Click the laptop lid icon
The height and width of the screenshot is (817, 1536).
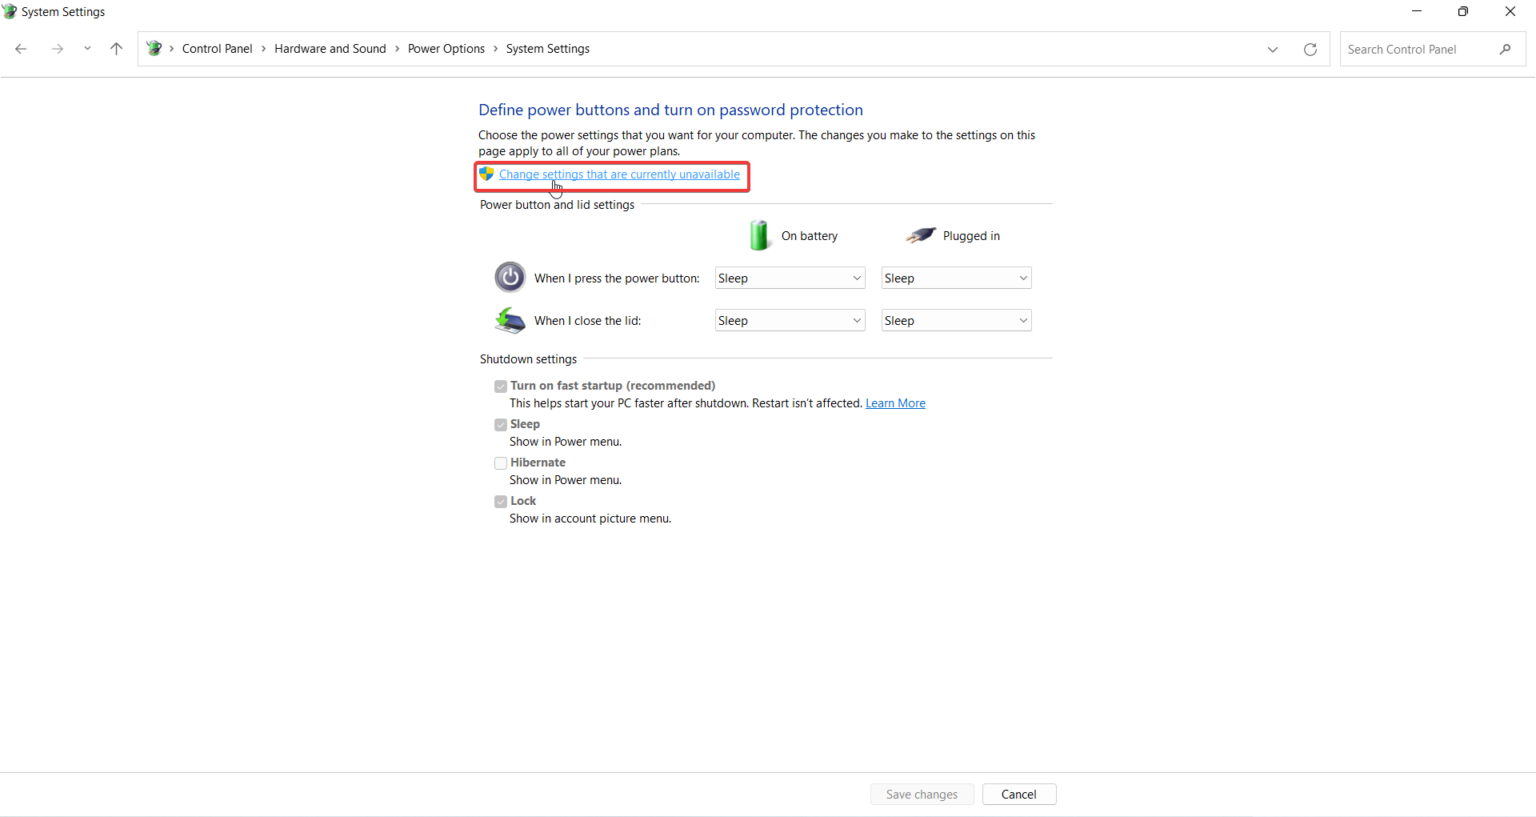tap(509, 320)
